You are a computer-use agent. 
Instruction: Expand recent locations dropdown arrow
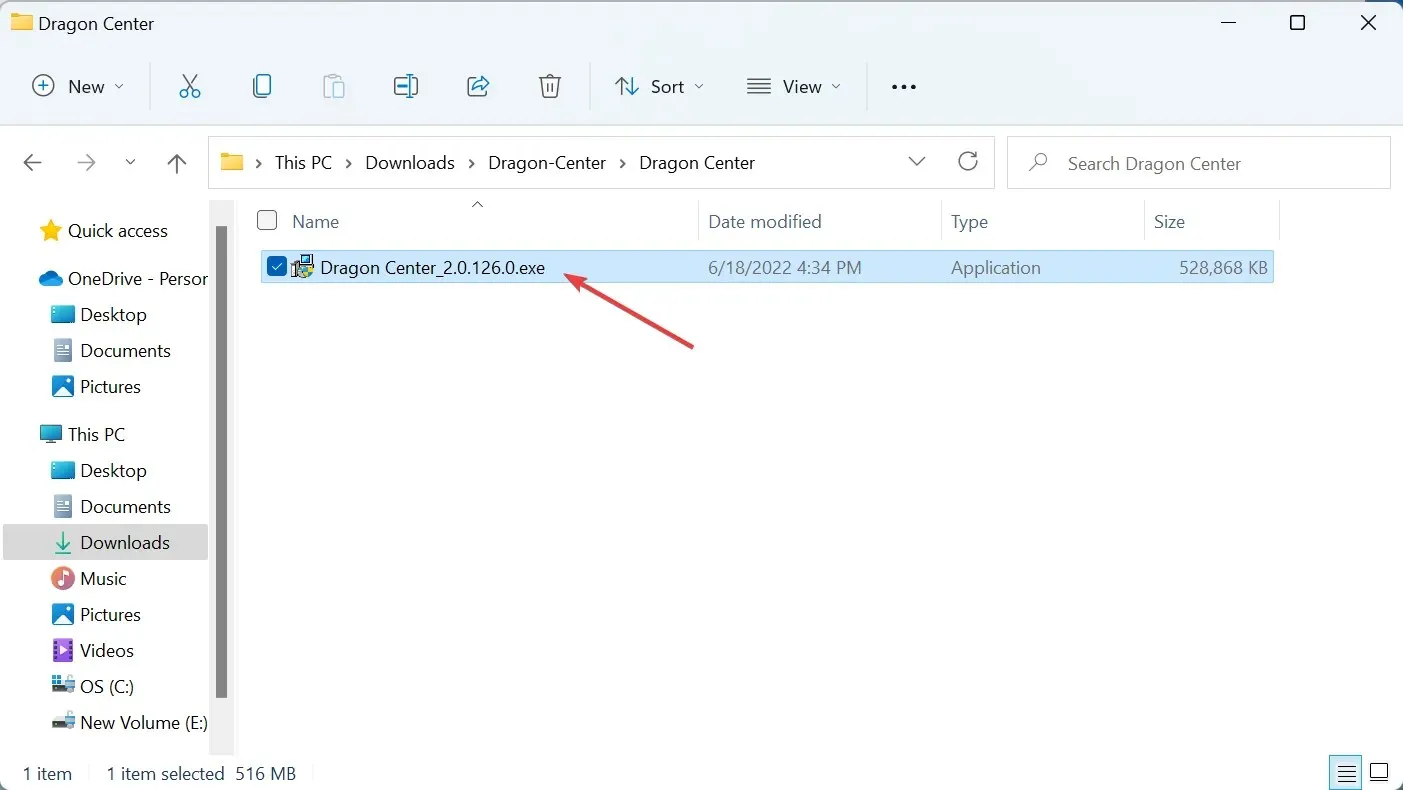pyautogui.click(x=130, y=163)
